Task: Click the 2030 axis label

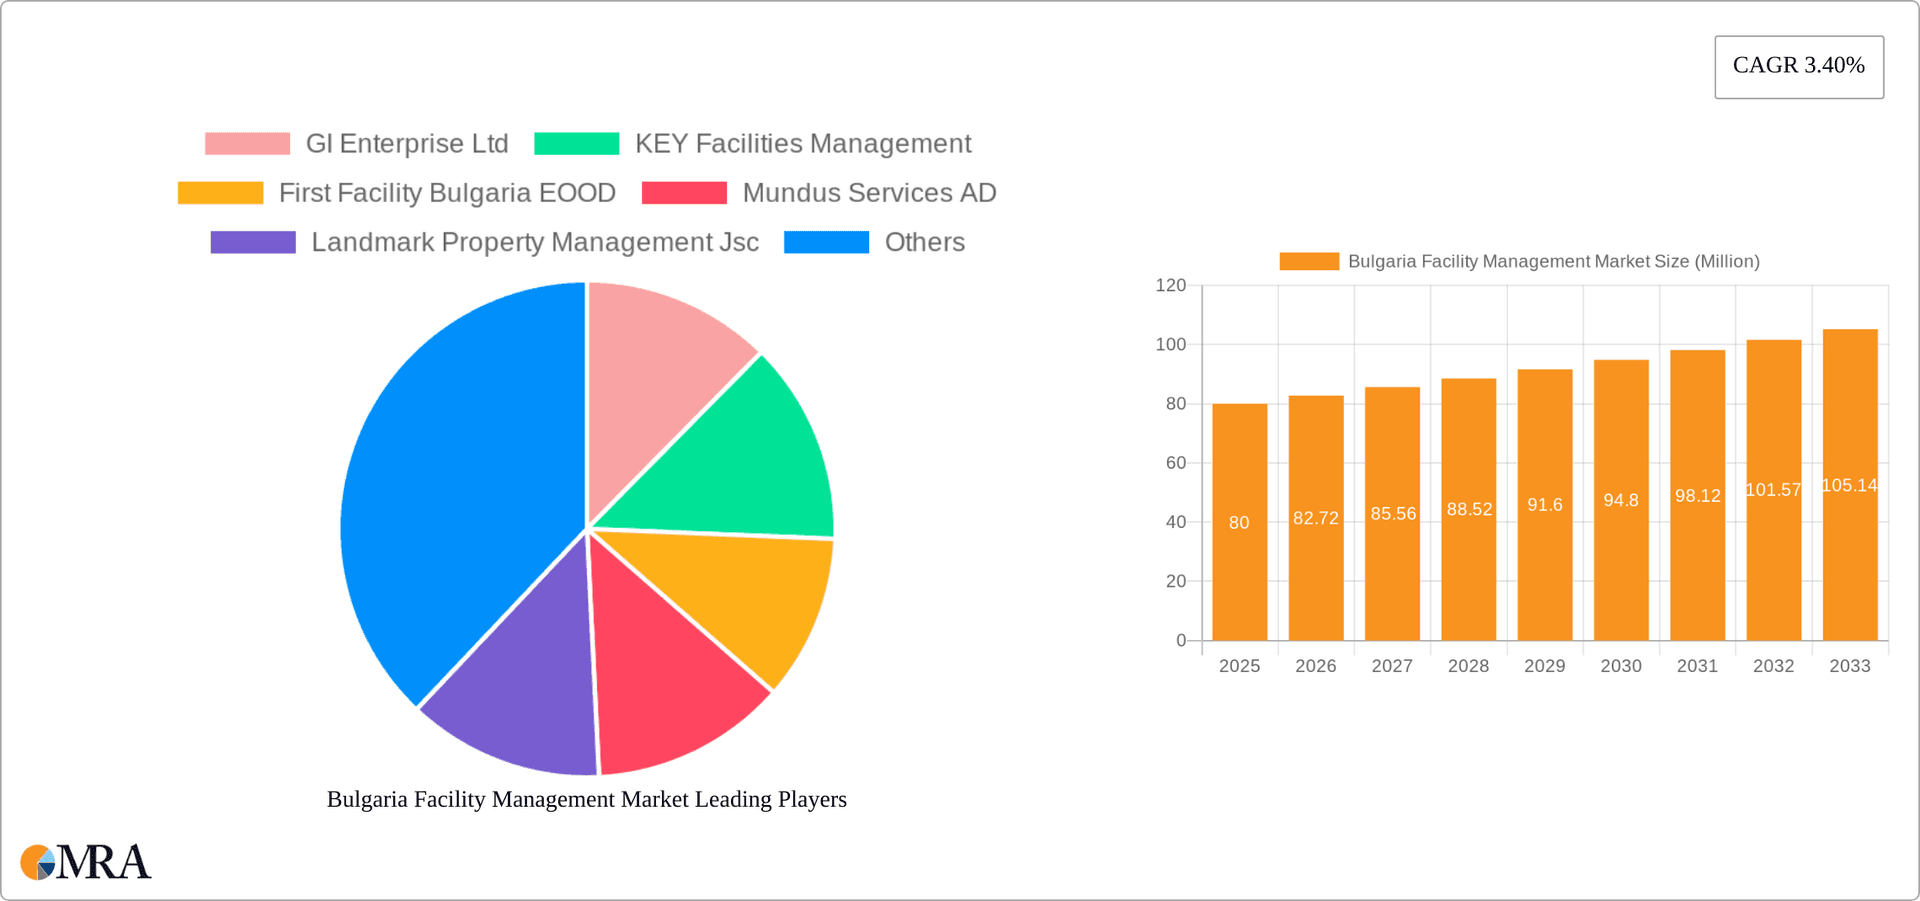Action: [1621, 665]
